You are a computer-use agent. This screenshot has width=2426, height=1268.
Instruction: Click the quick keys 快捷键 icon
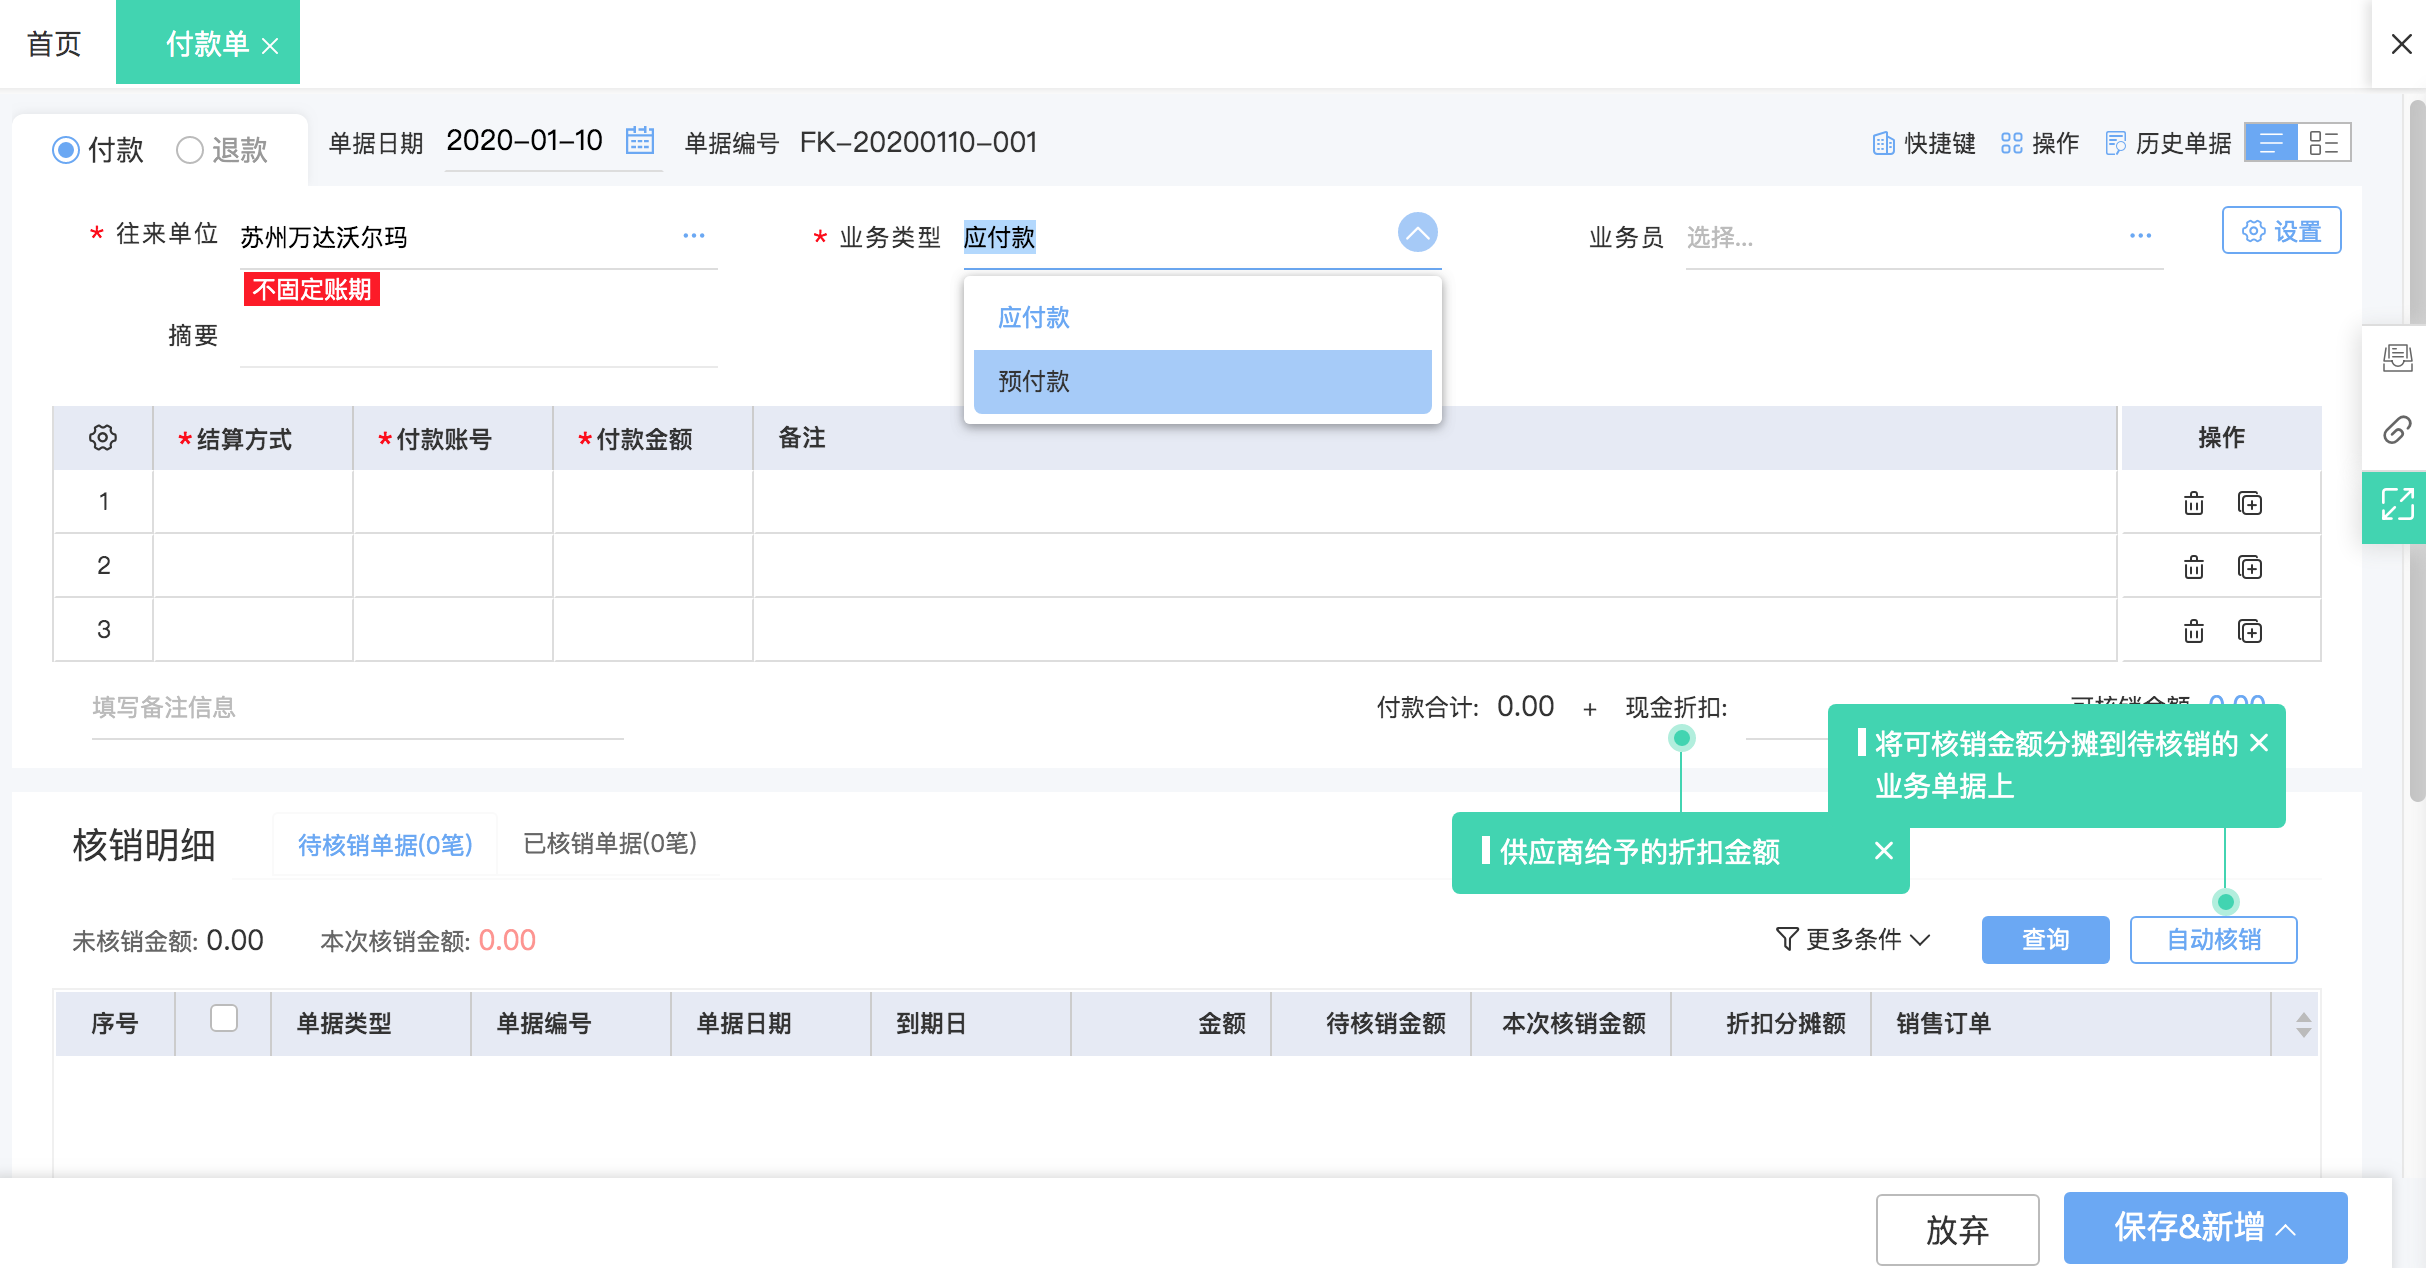pyautogui.click(x=1885, y=141)
